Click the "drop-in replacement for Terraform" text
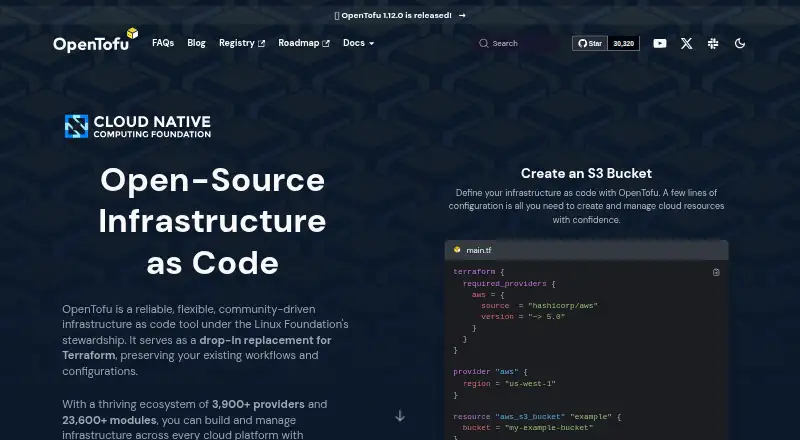This screenshot has height=440, width=800. point(197,348)
